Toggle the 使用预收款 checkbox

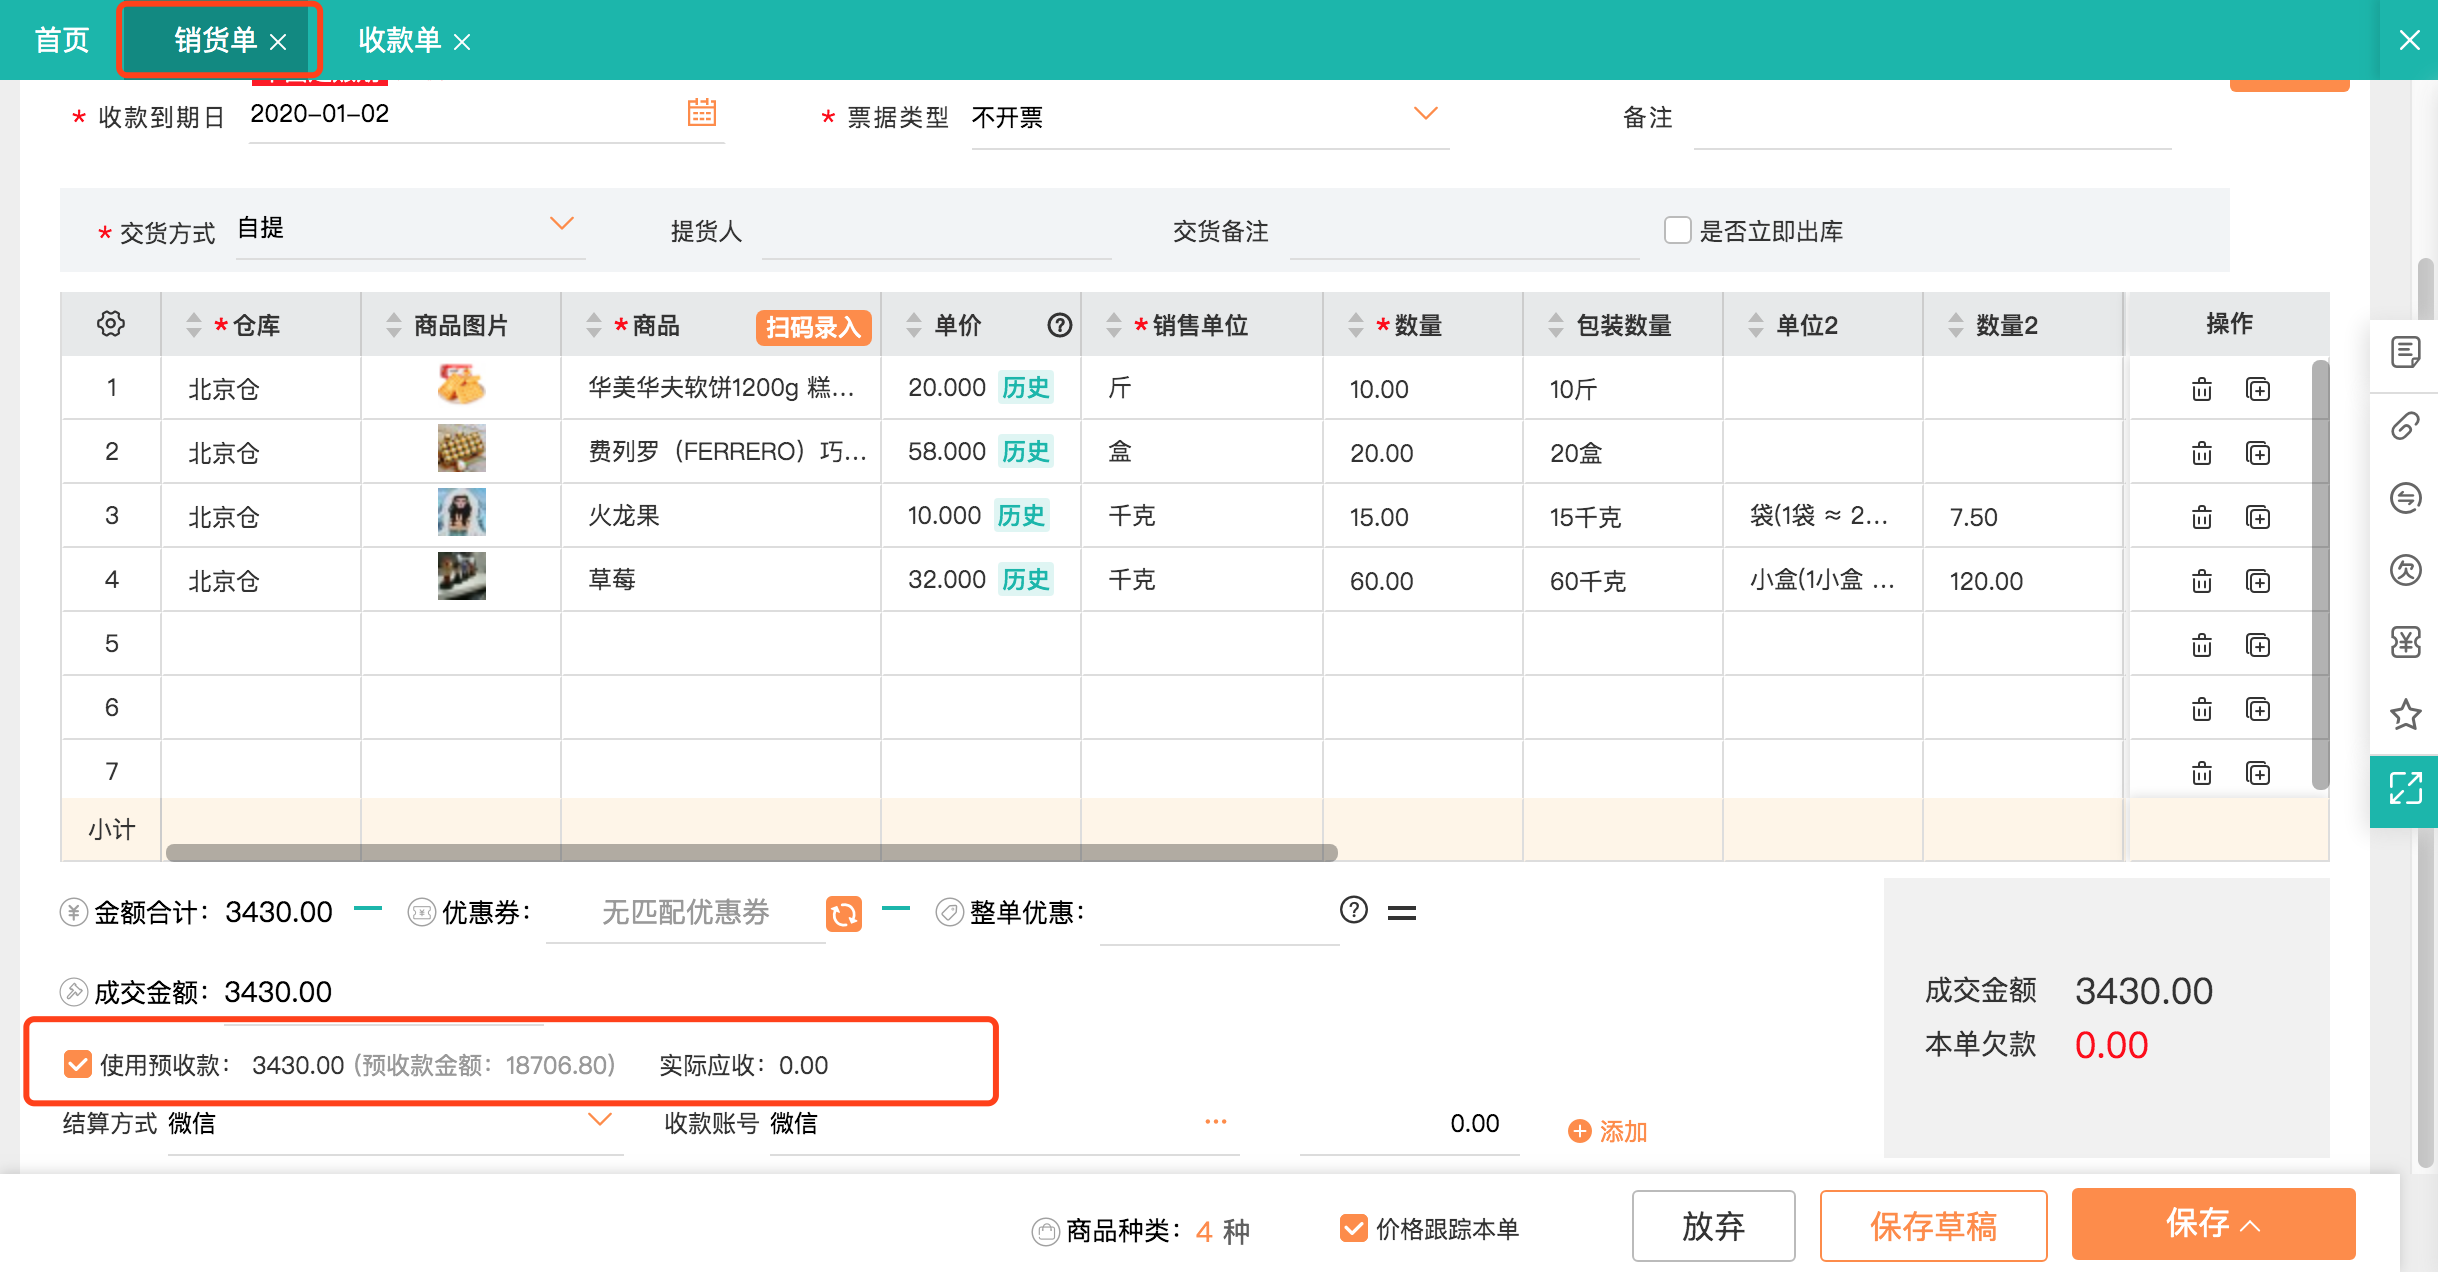pos(76,1064)
